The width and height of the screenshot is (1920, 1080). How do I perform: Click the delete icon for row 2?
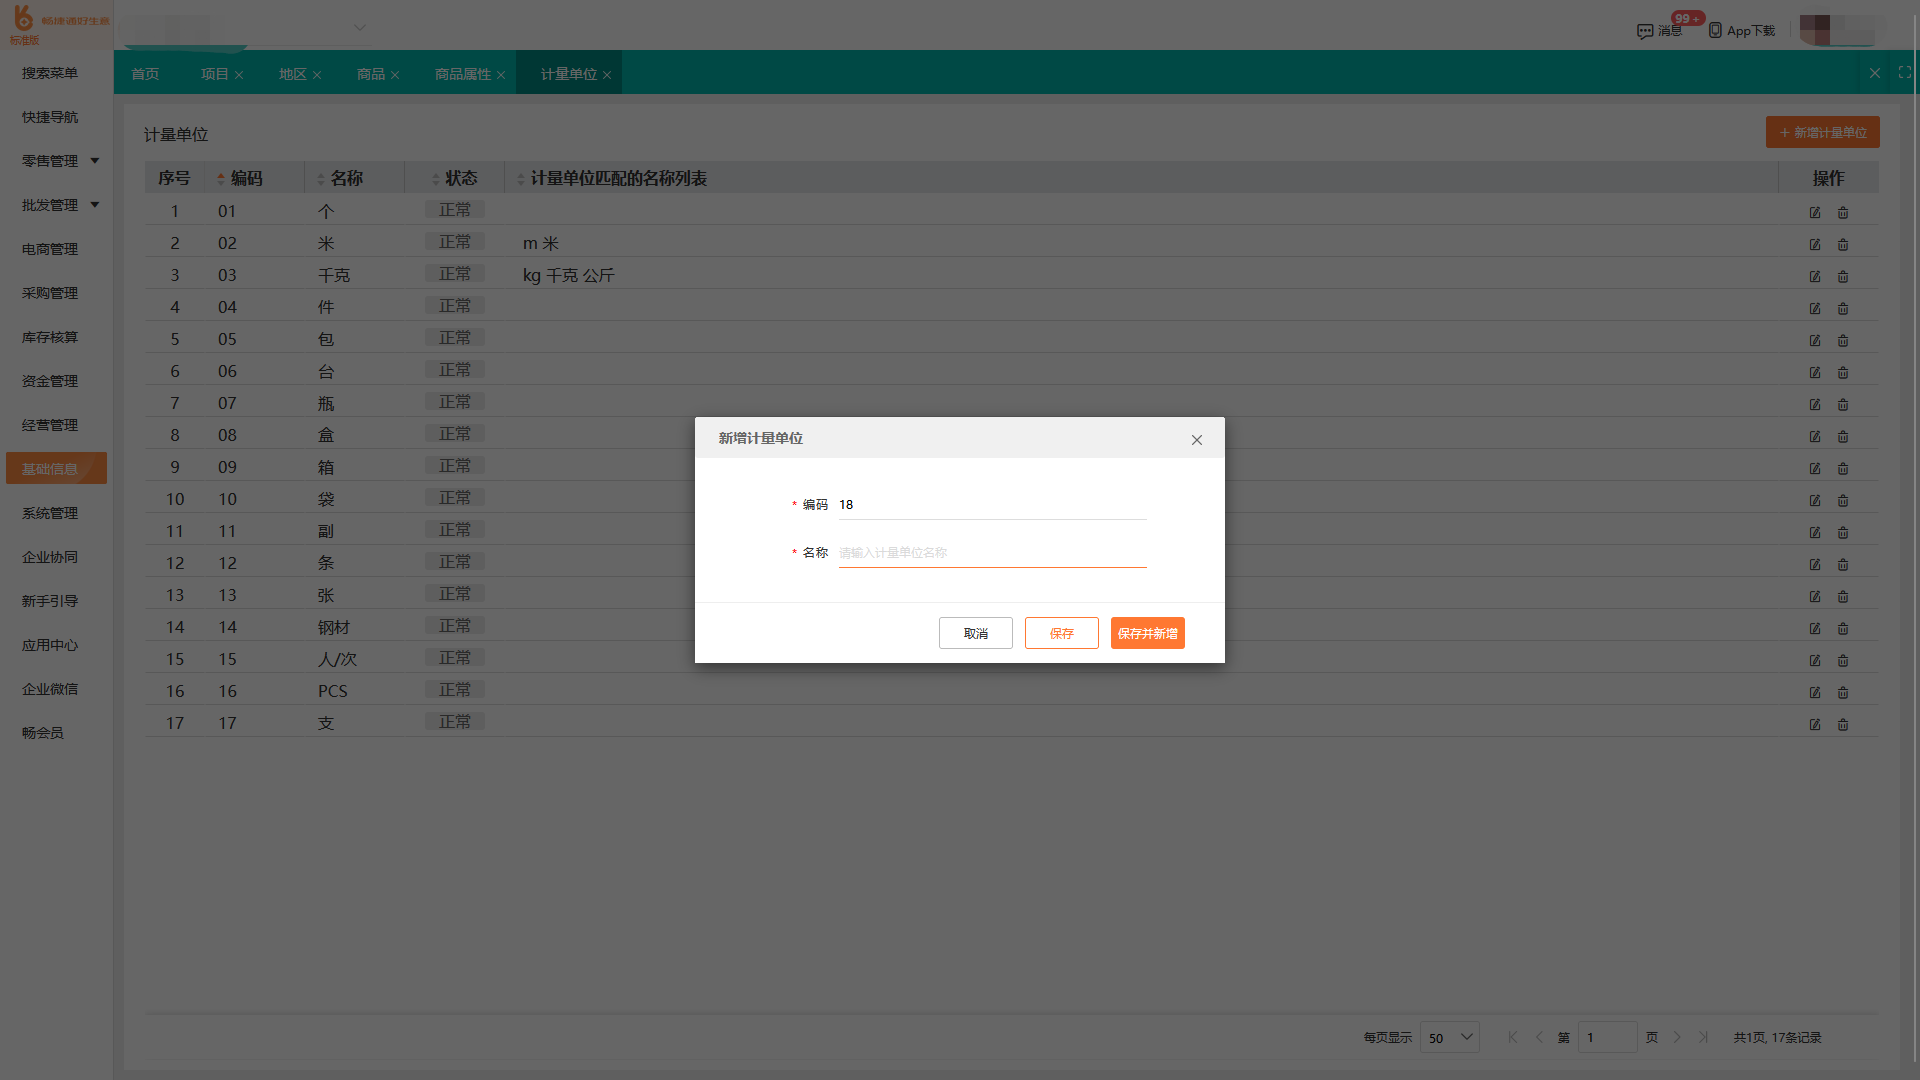click(x=1844, y=244)
